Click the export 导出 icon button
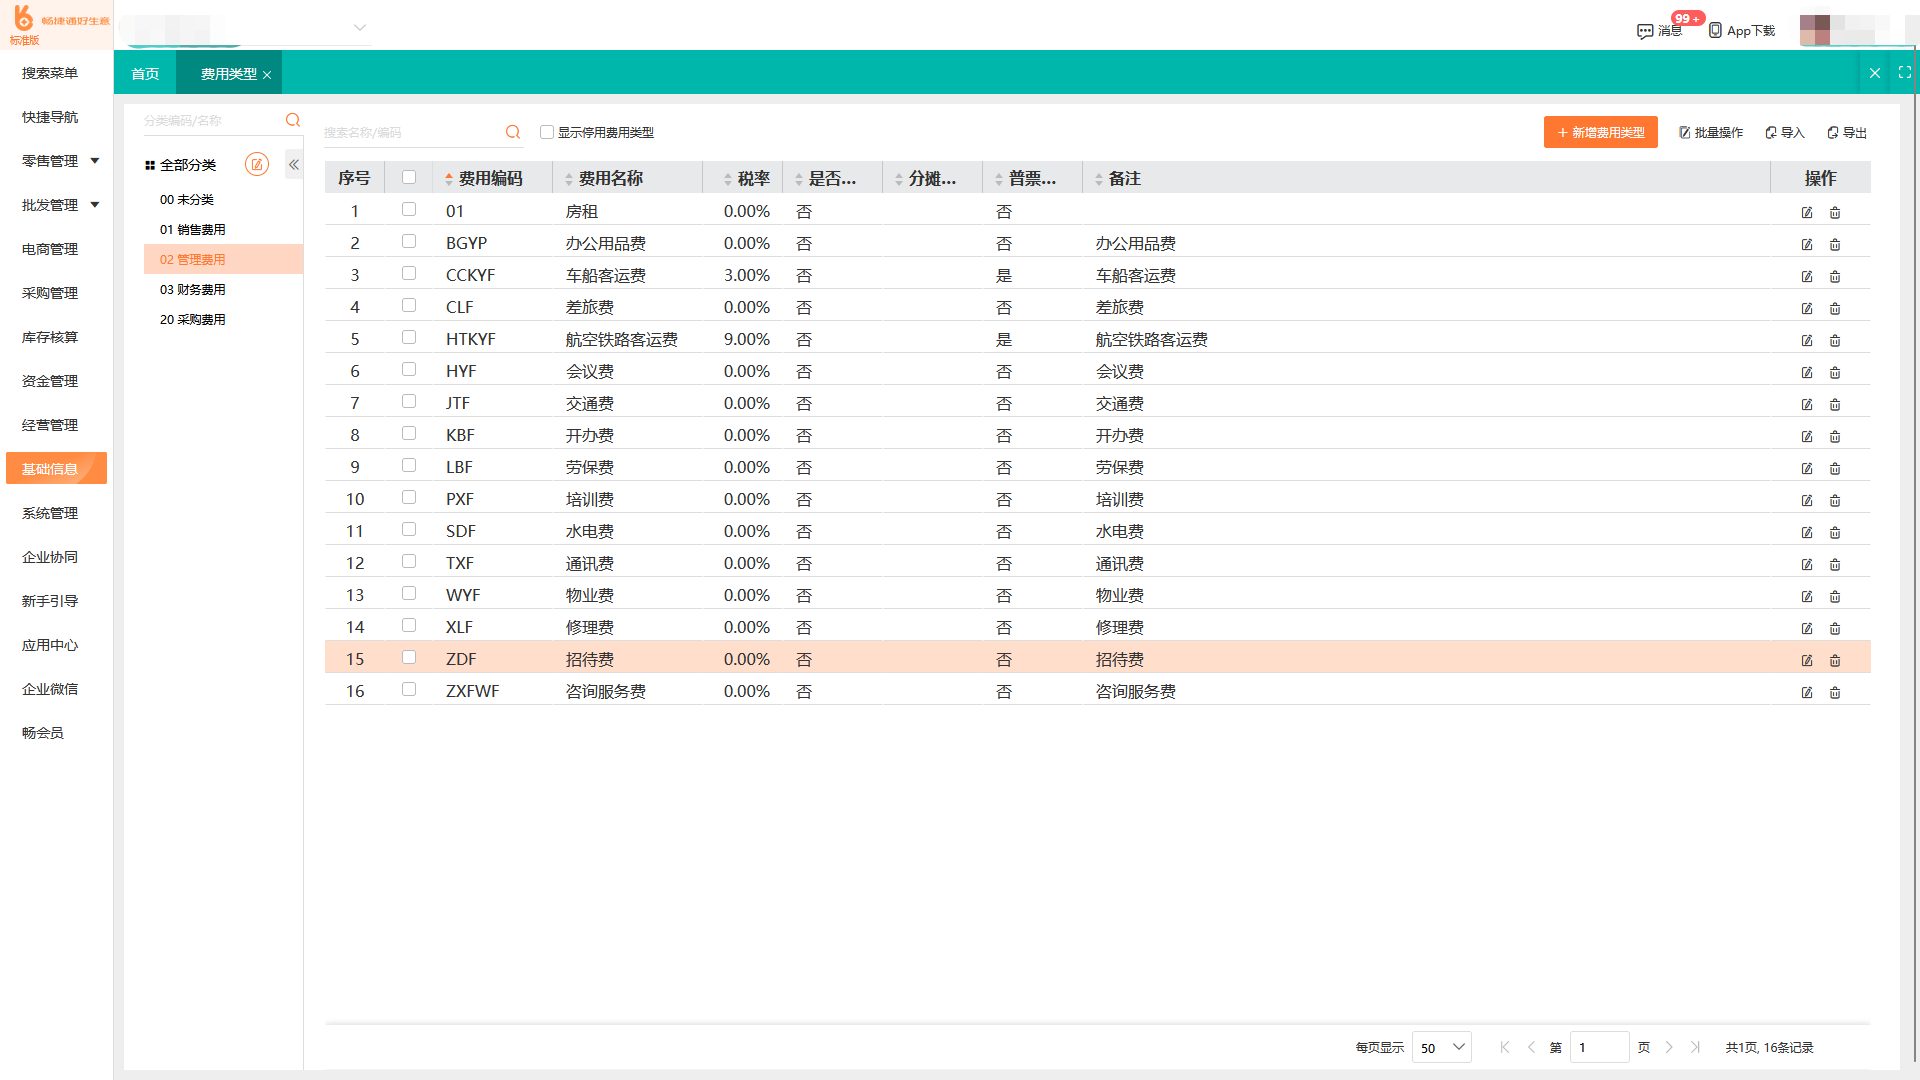1920x1080 pixels. tap(1847, 131)
